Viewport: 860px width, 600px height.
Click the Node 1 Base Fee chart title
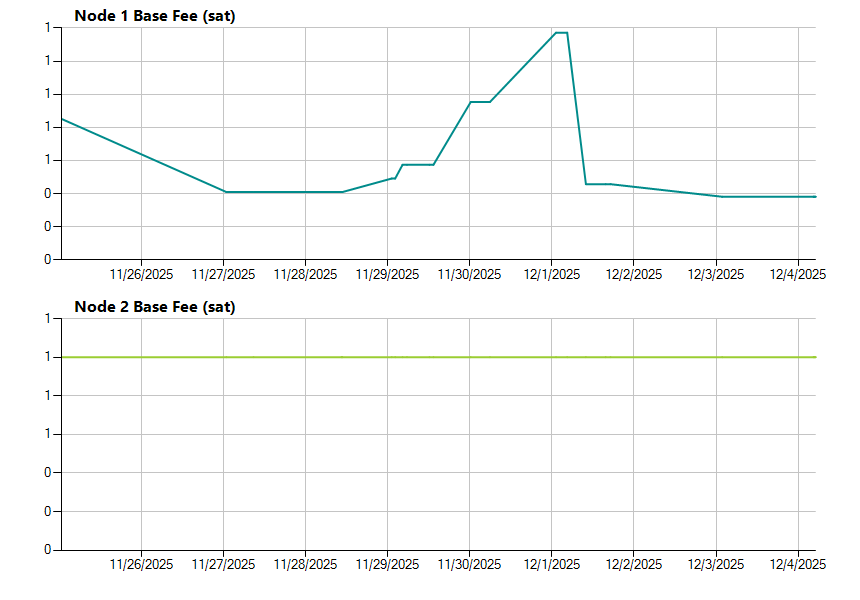[155, 16]
